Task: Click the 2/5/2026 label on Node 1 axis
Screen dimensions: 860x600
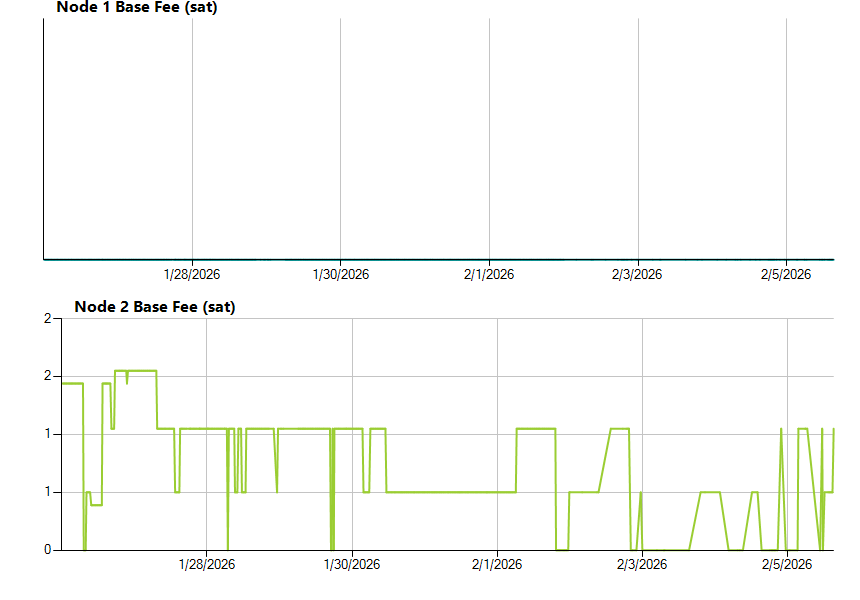Action: pyautogui.click(x=786, y=274)
